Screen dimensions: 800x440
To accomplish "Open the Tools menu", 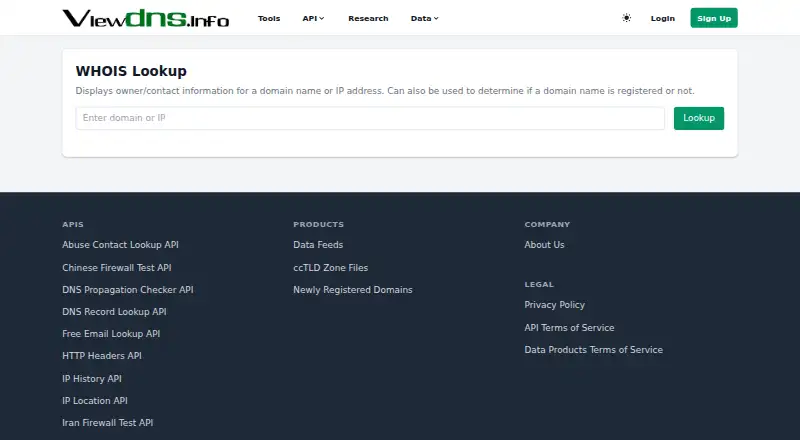I will coord(269,18).
